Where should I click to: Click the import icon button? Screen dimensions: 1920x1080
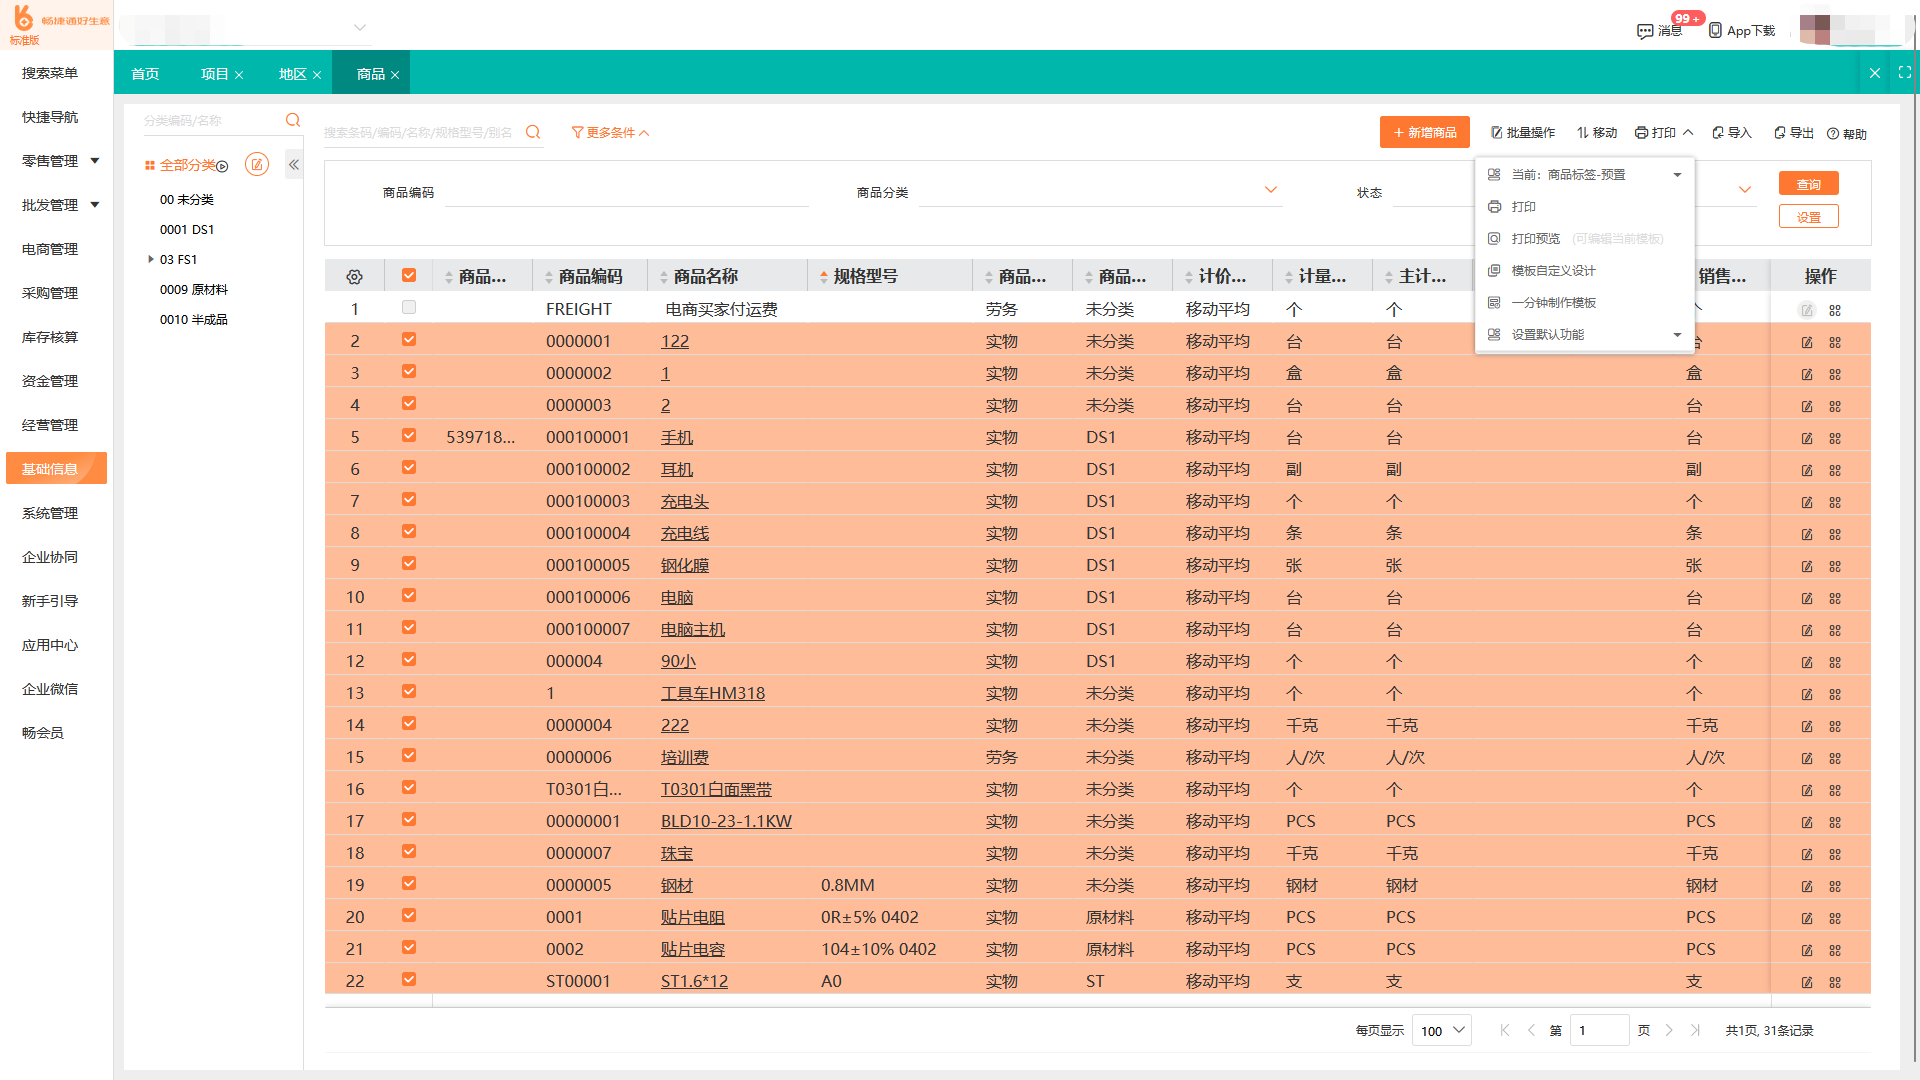1727,131
